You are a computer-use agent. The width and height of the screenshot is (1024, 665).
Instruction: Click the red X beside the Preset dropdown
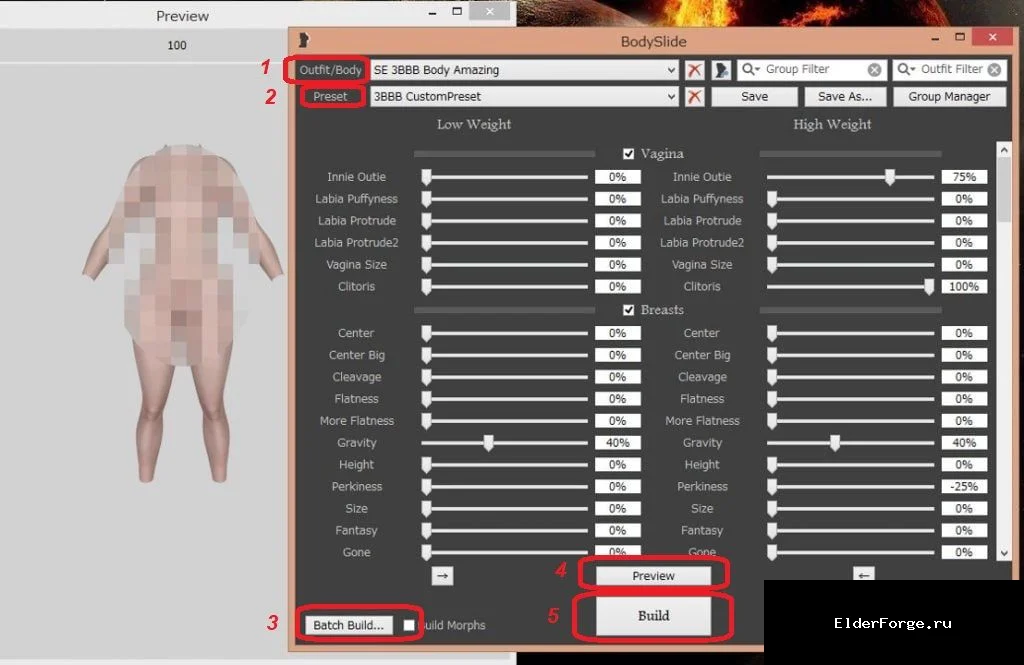[x=695, y=97]
